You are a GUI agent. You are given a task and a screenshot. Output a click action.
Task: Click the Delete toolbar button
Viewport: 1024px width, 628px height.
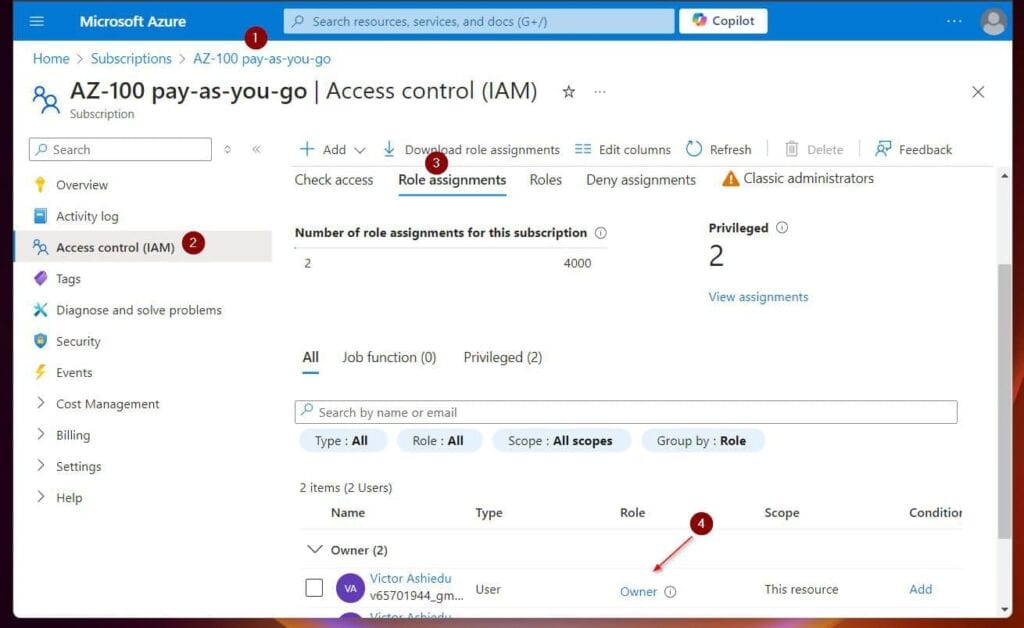pos(814,149)
